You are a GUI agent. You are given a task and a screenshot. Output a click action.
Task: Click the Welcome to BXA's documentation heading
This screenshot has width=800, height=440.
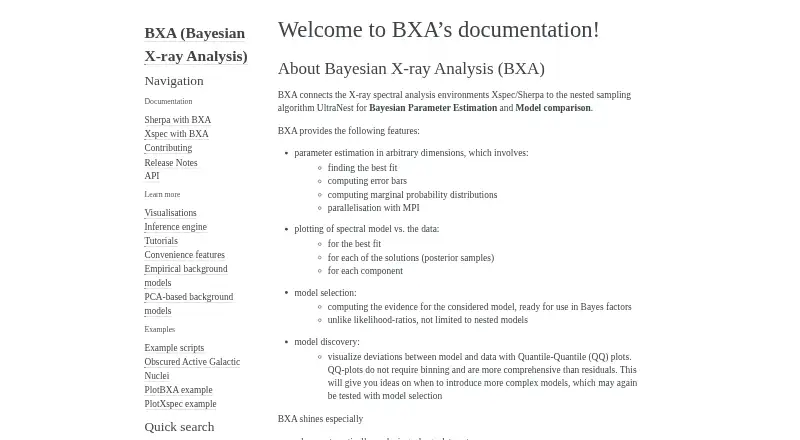point(438,30)
